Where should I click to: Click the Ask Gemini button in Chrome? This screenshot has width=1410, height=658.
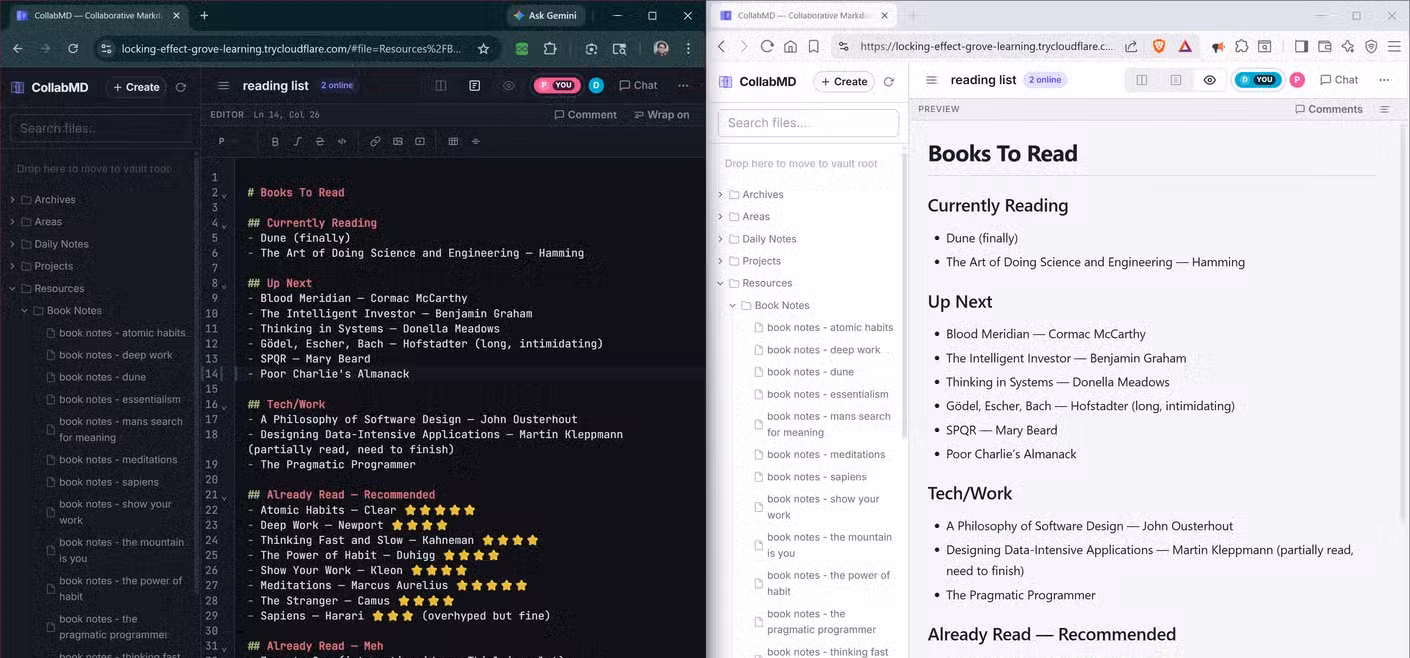pos(545,16)
